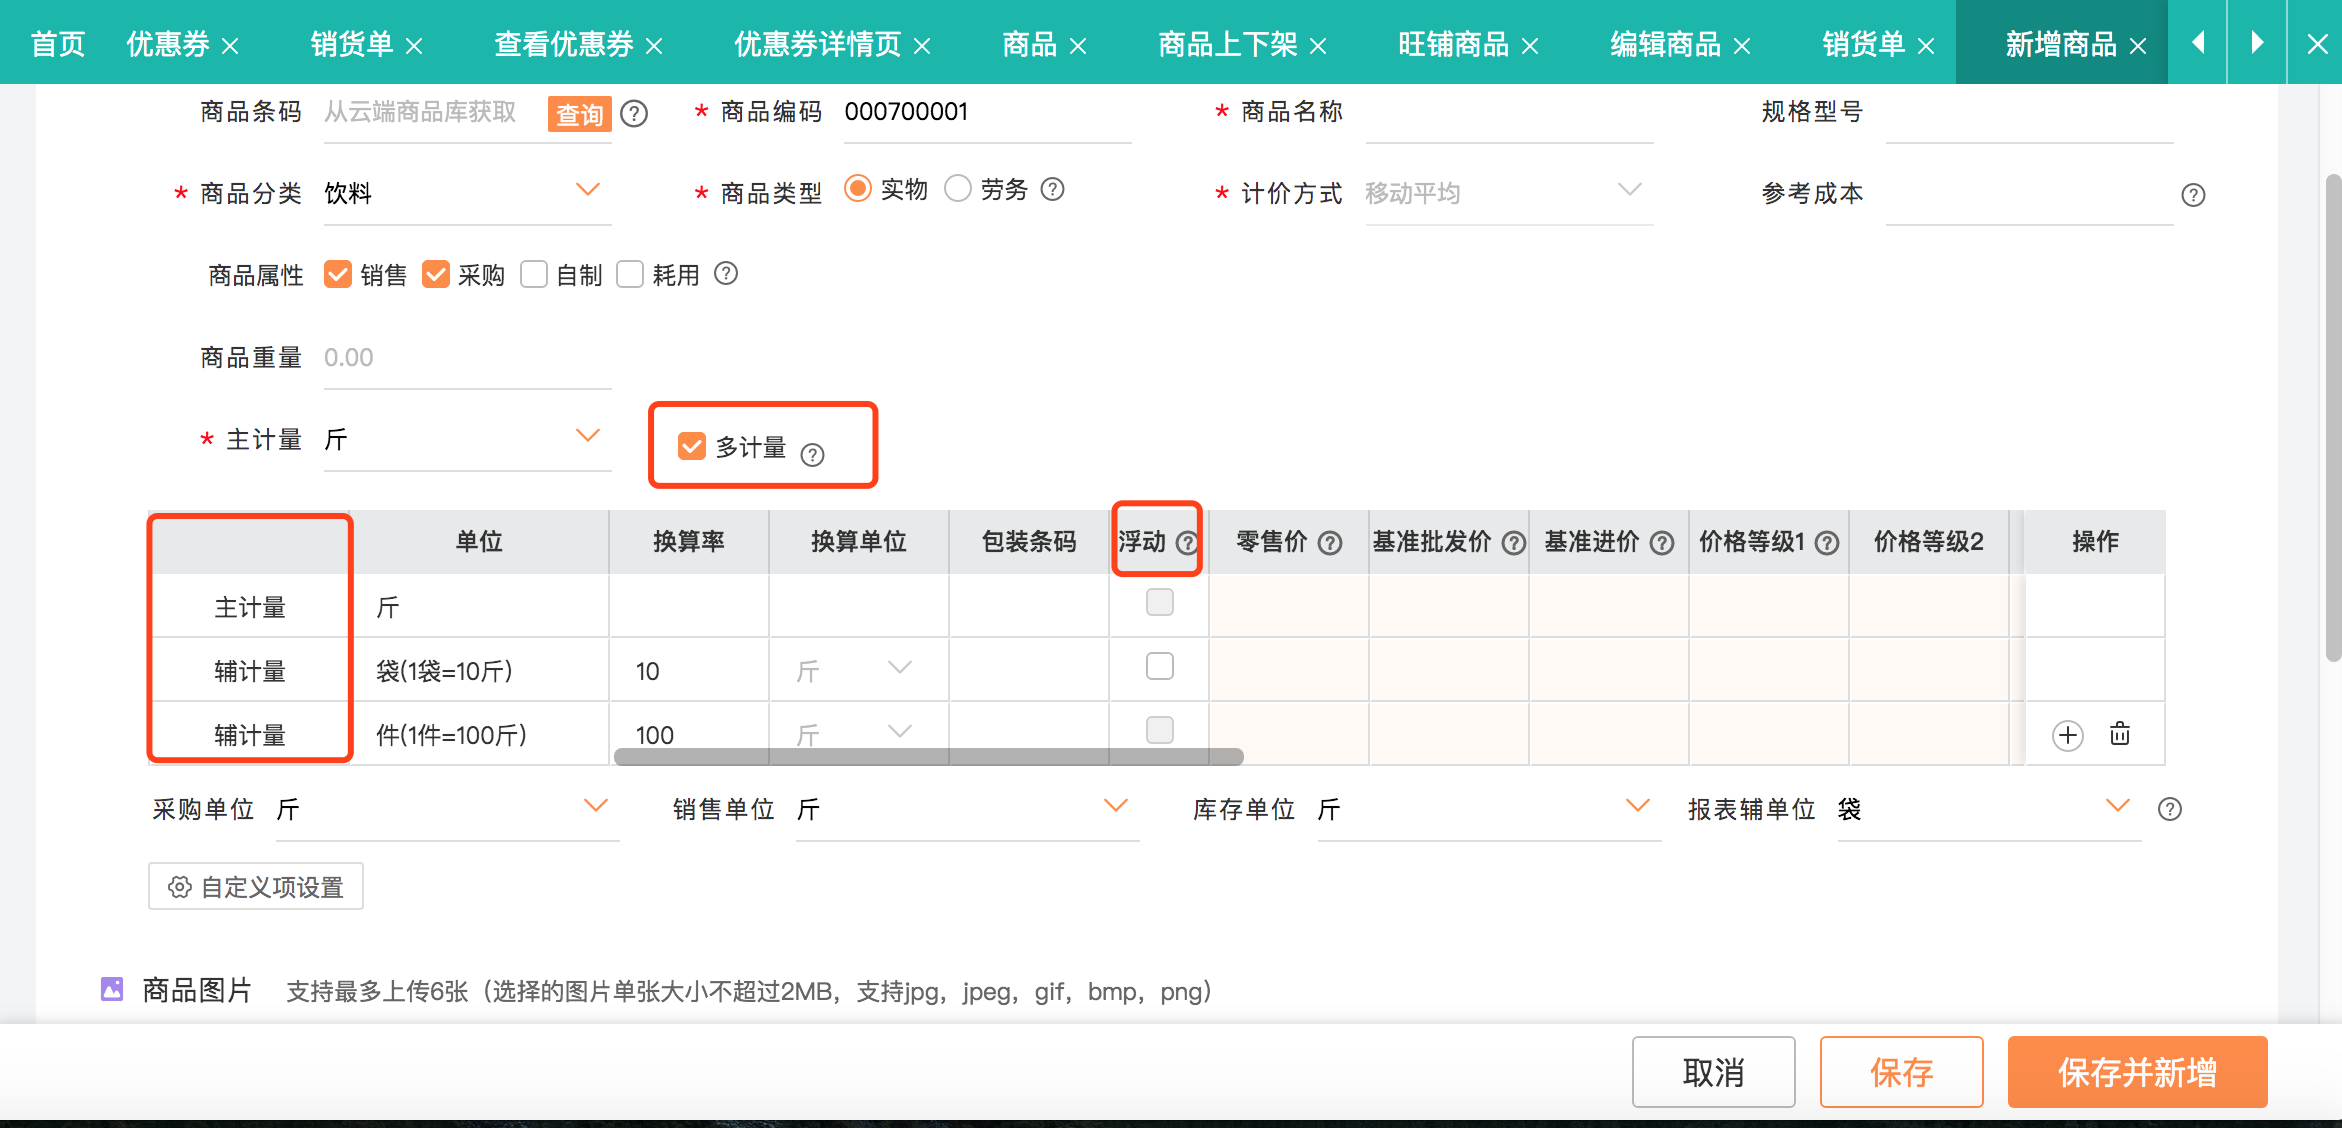The image size is (2342, 1128).
Task: Expand the 报表辅单位 dropdown
Action: tap(2118, 810)
